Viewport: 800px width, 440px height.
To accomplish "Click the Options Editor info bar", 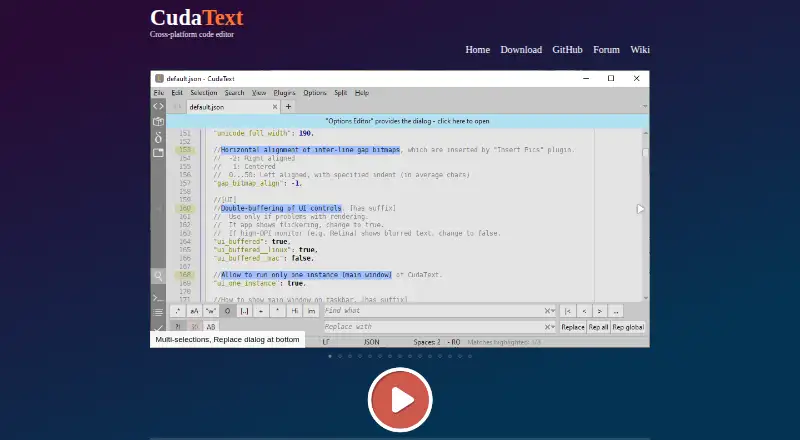I will pos(407,121).
